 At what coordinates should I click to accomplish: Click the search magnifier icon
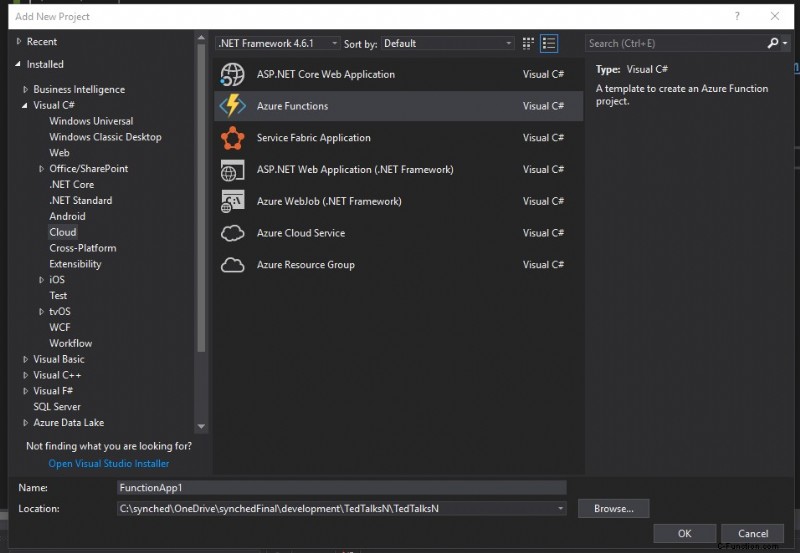773,43
